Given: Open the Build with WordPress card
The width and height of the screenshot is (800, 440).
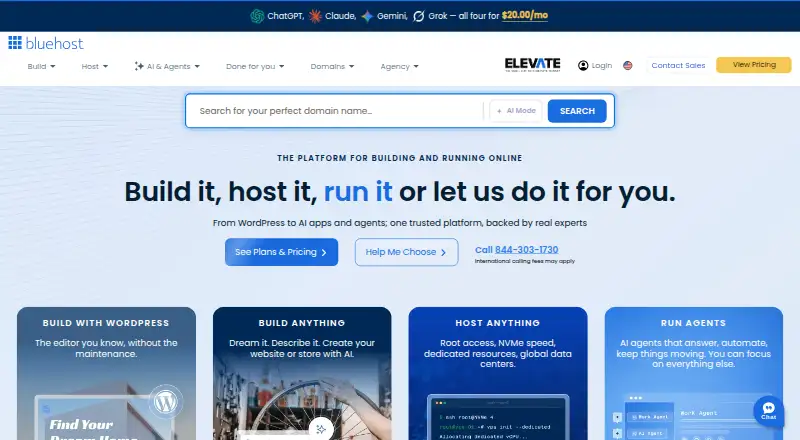Looking at the screenshot, I should pos(106,373).
